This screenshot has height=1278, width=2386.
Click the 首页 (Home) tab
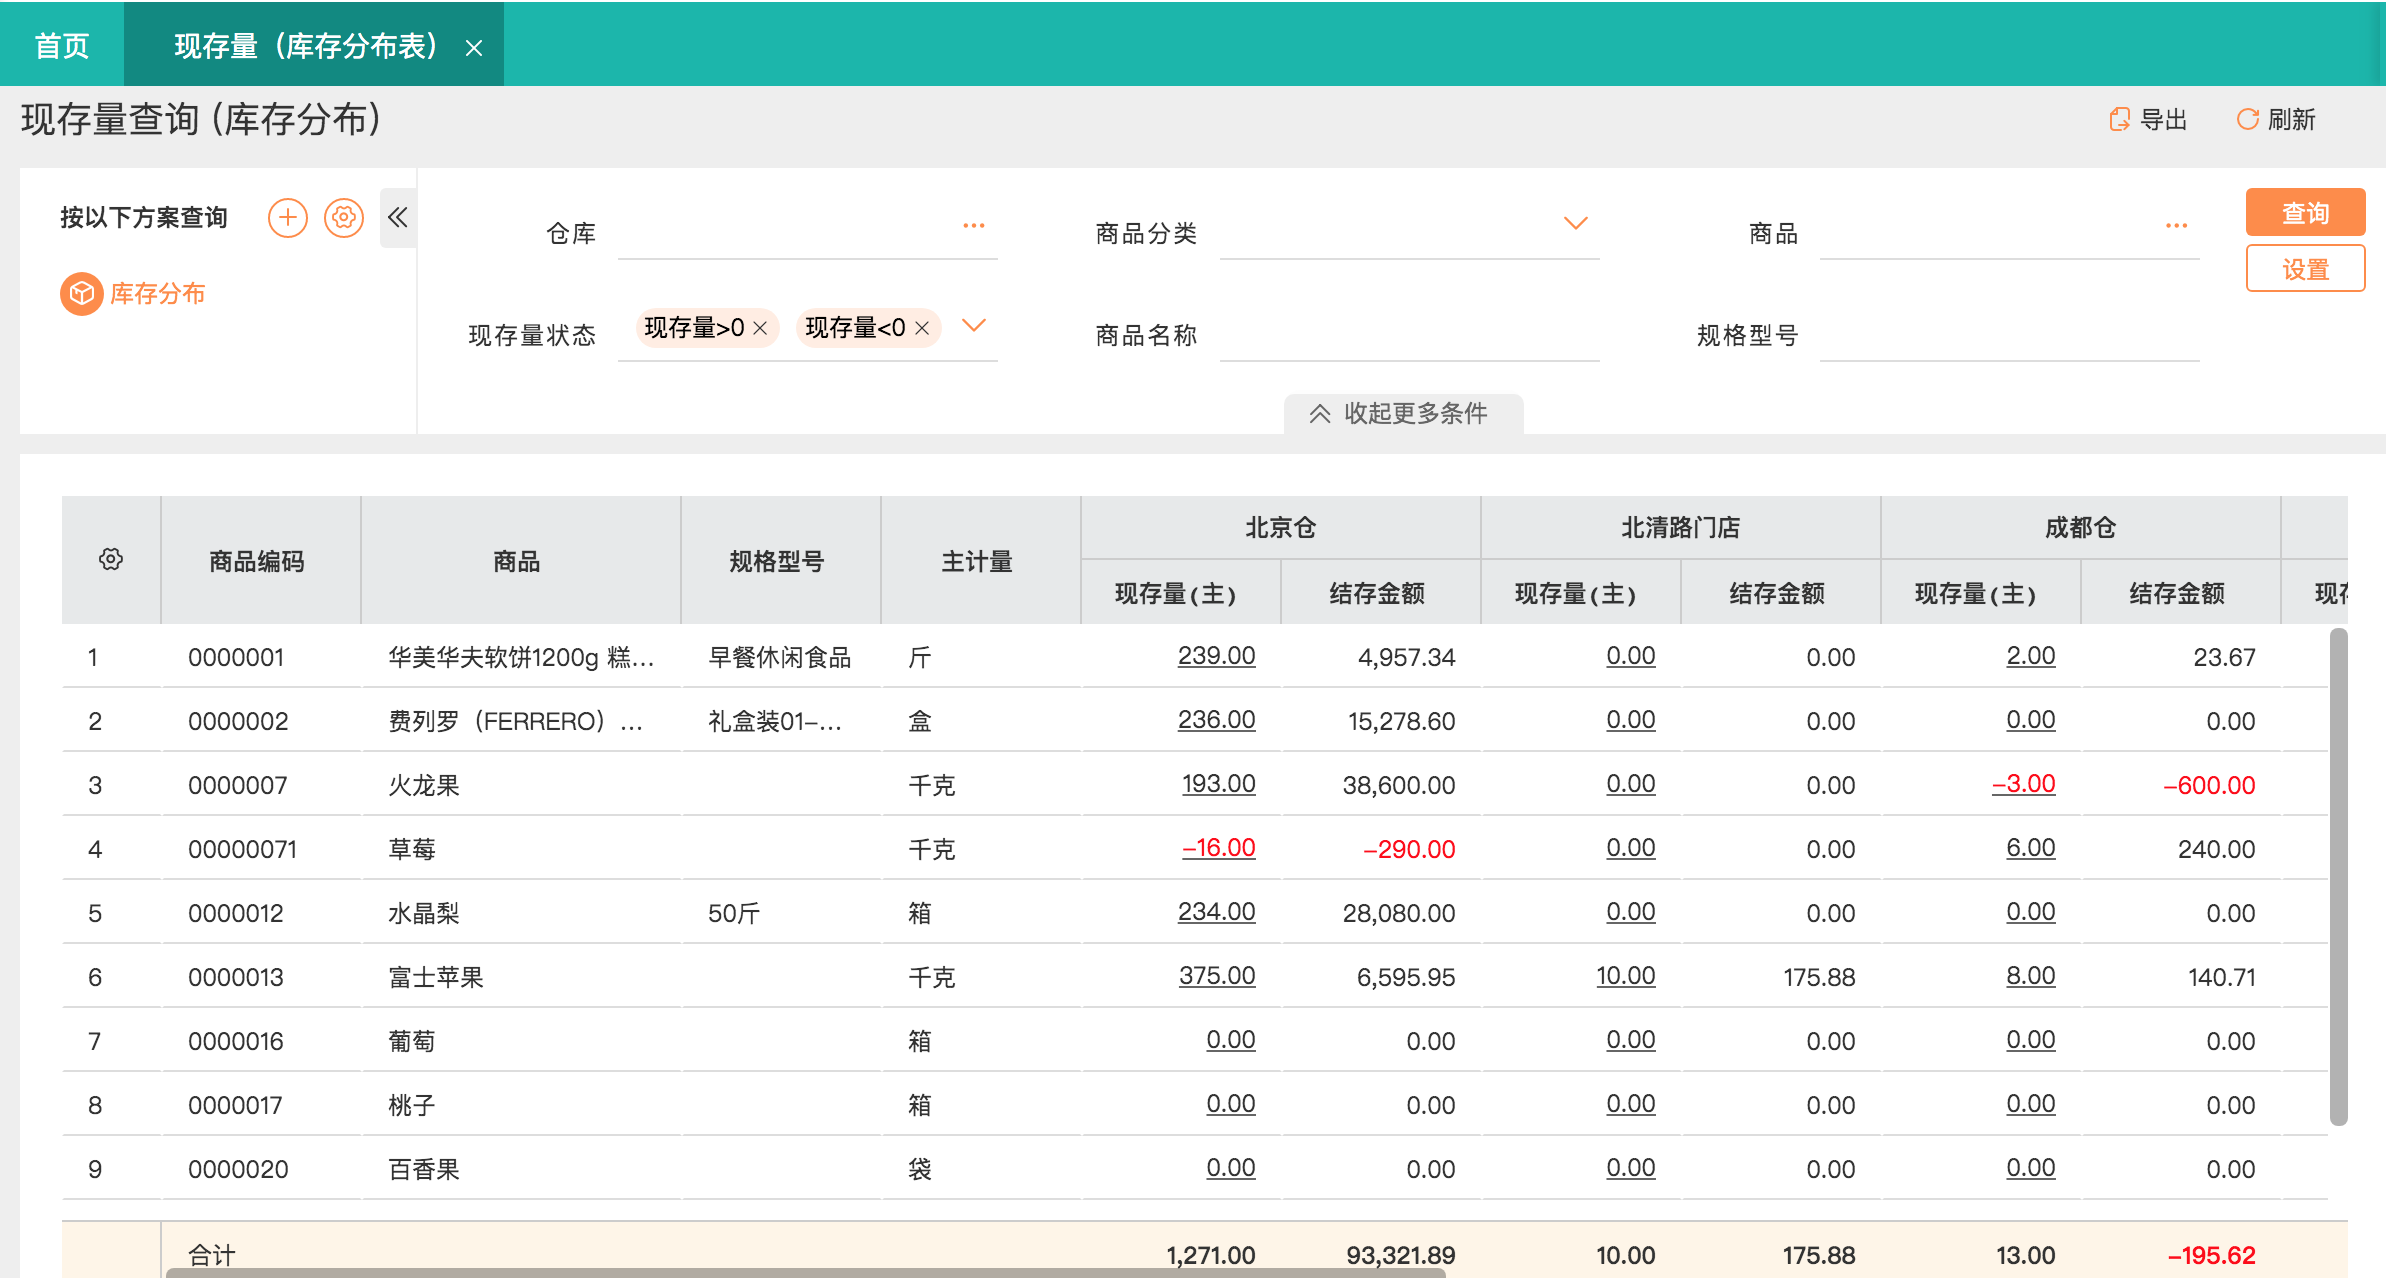[62, 44]
